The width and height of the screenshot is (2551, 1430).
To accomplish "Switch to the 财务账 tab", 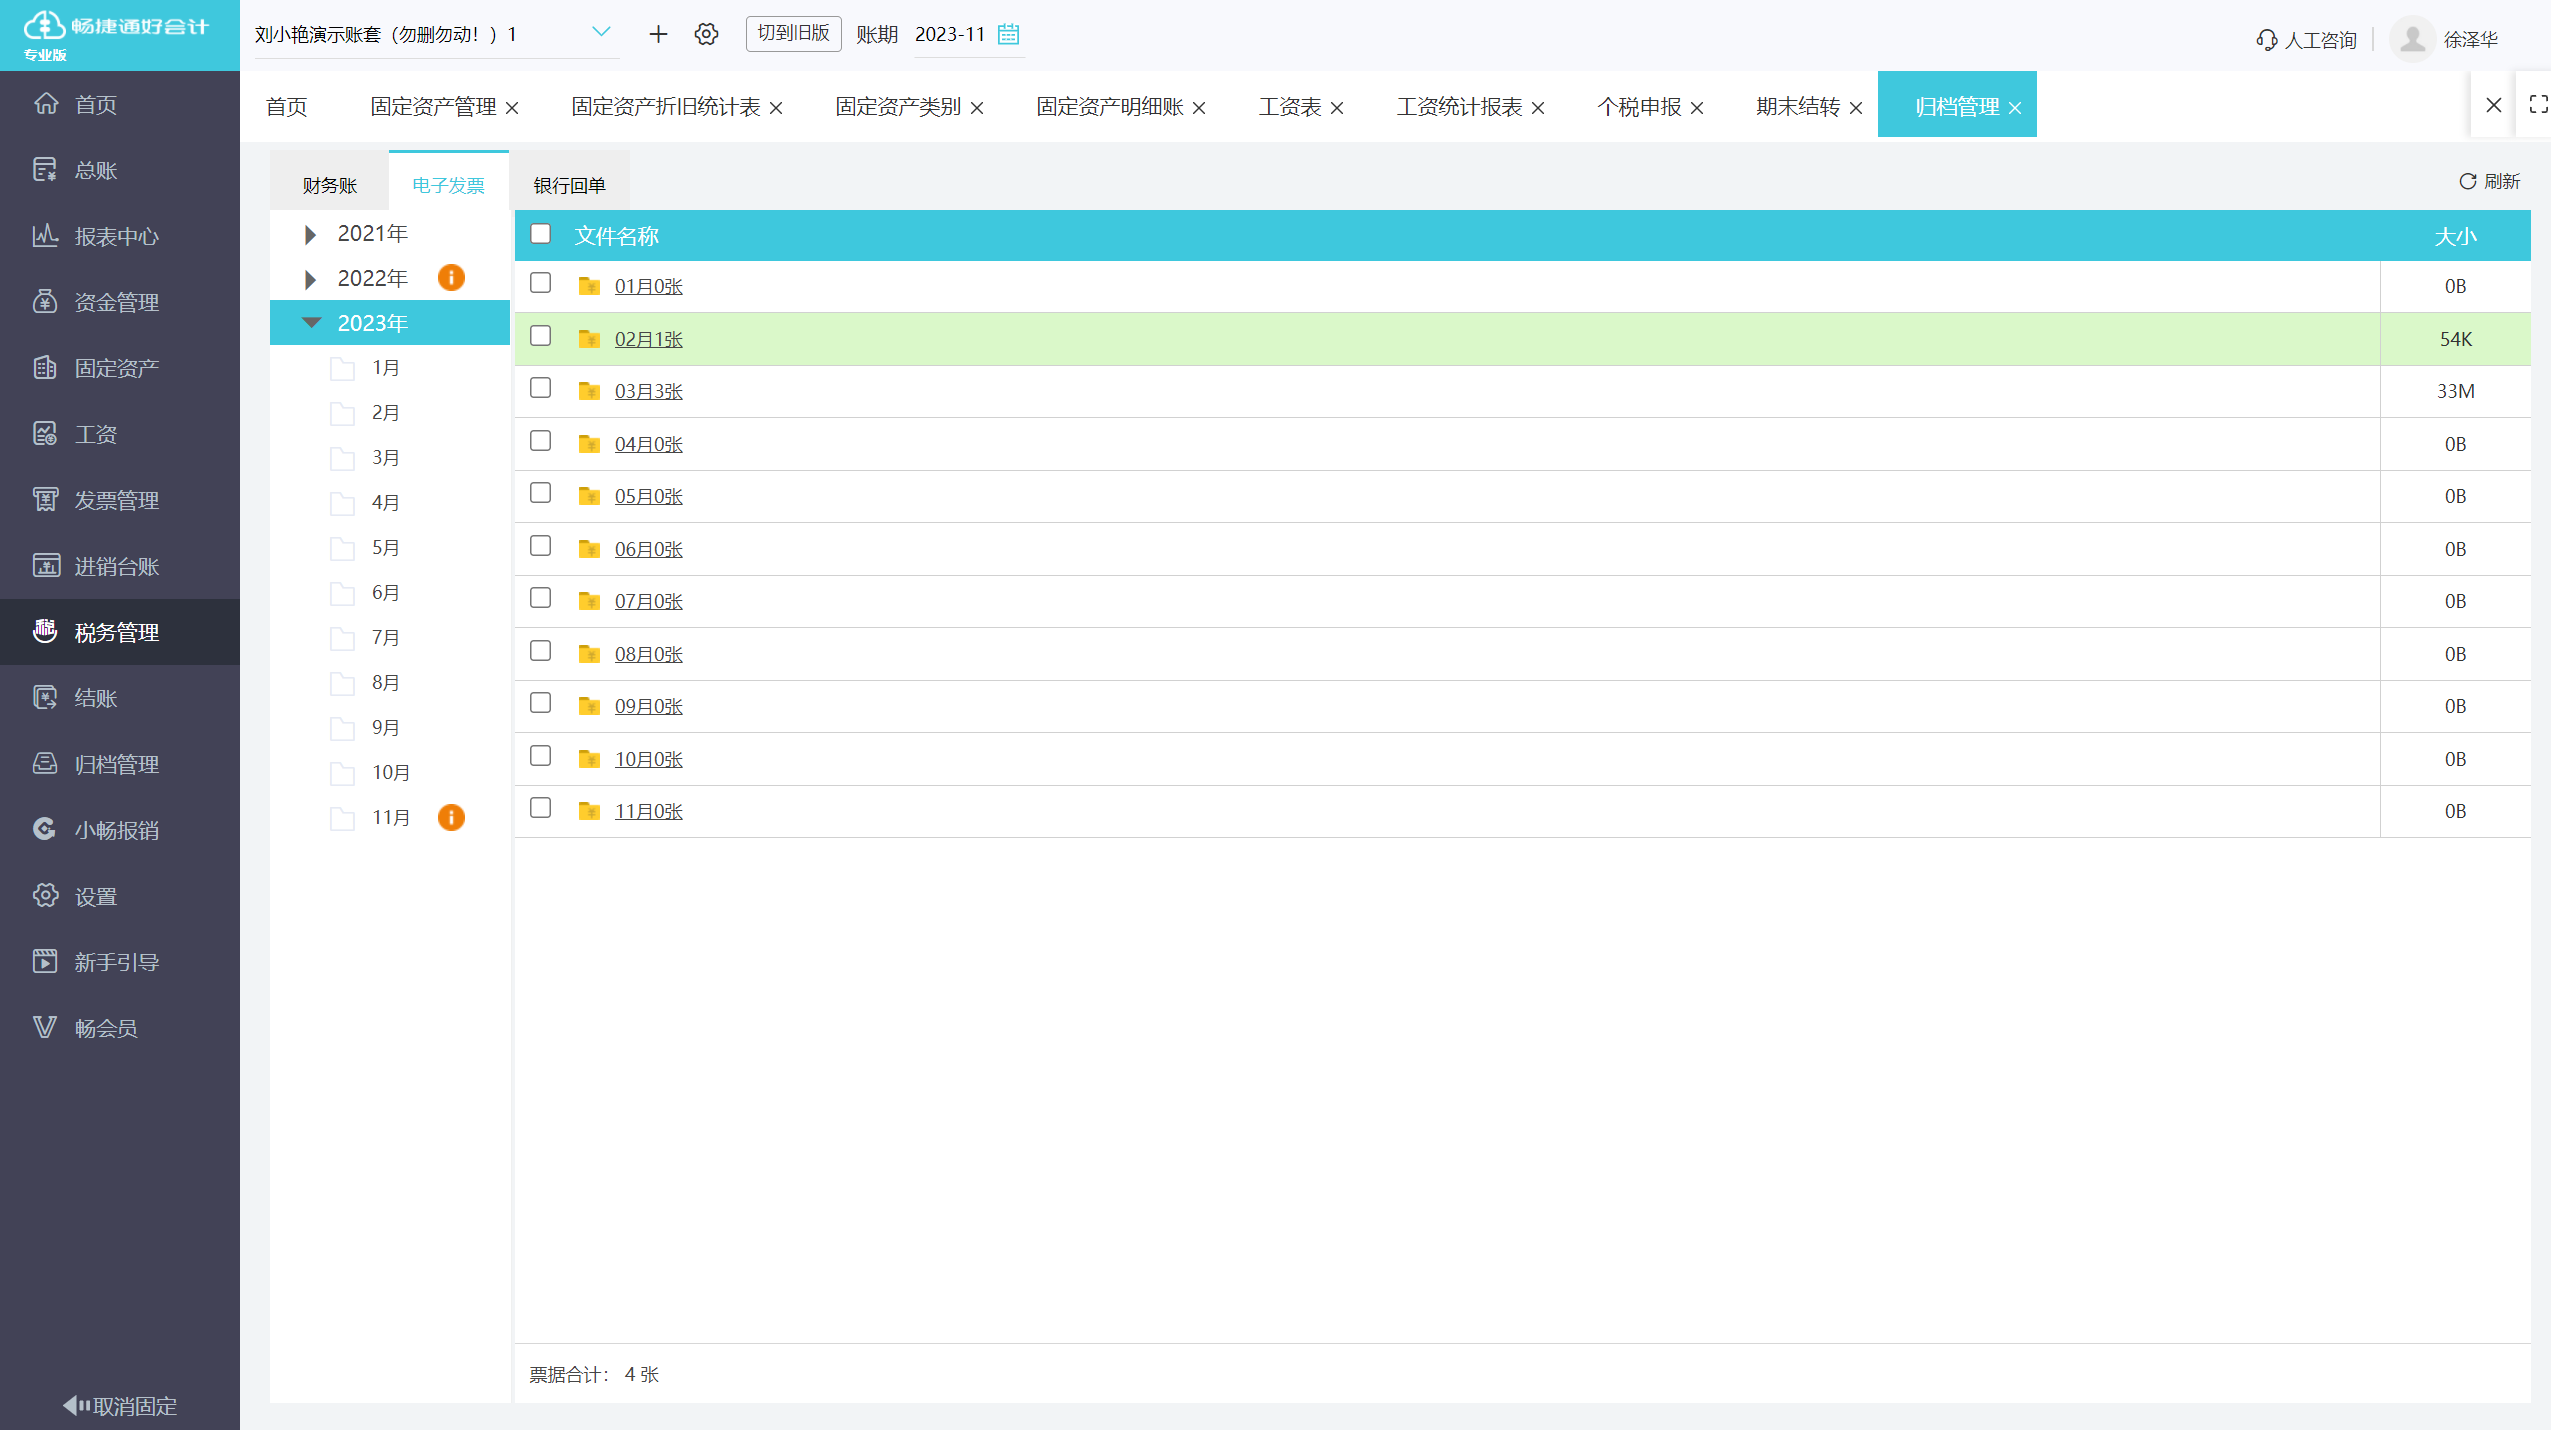I will (329, 184).
